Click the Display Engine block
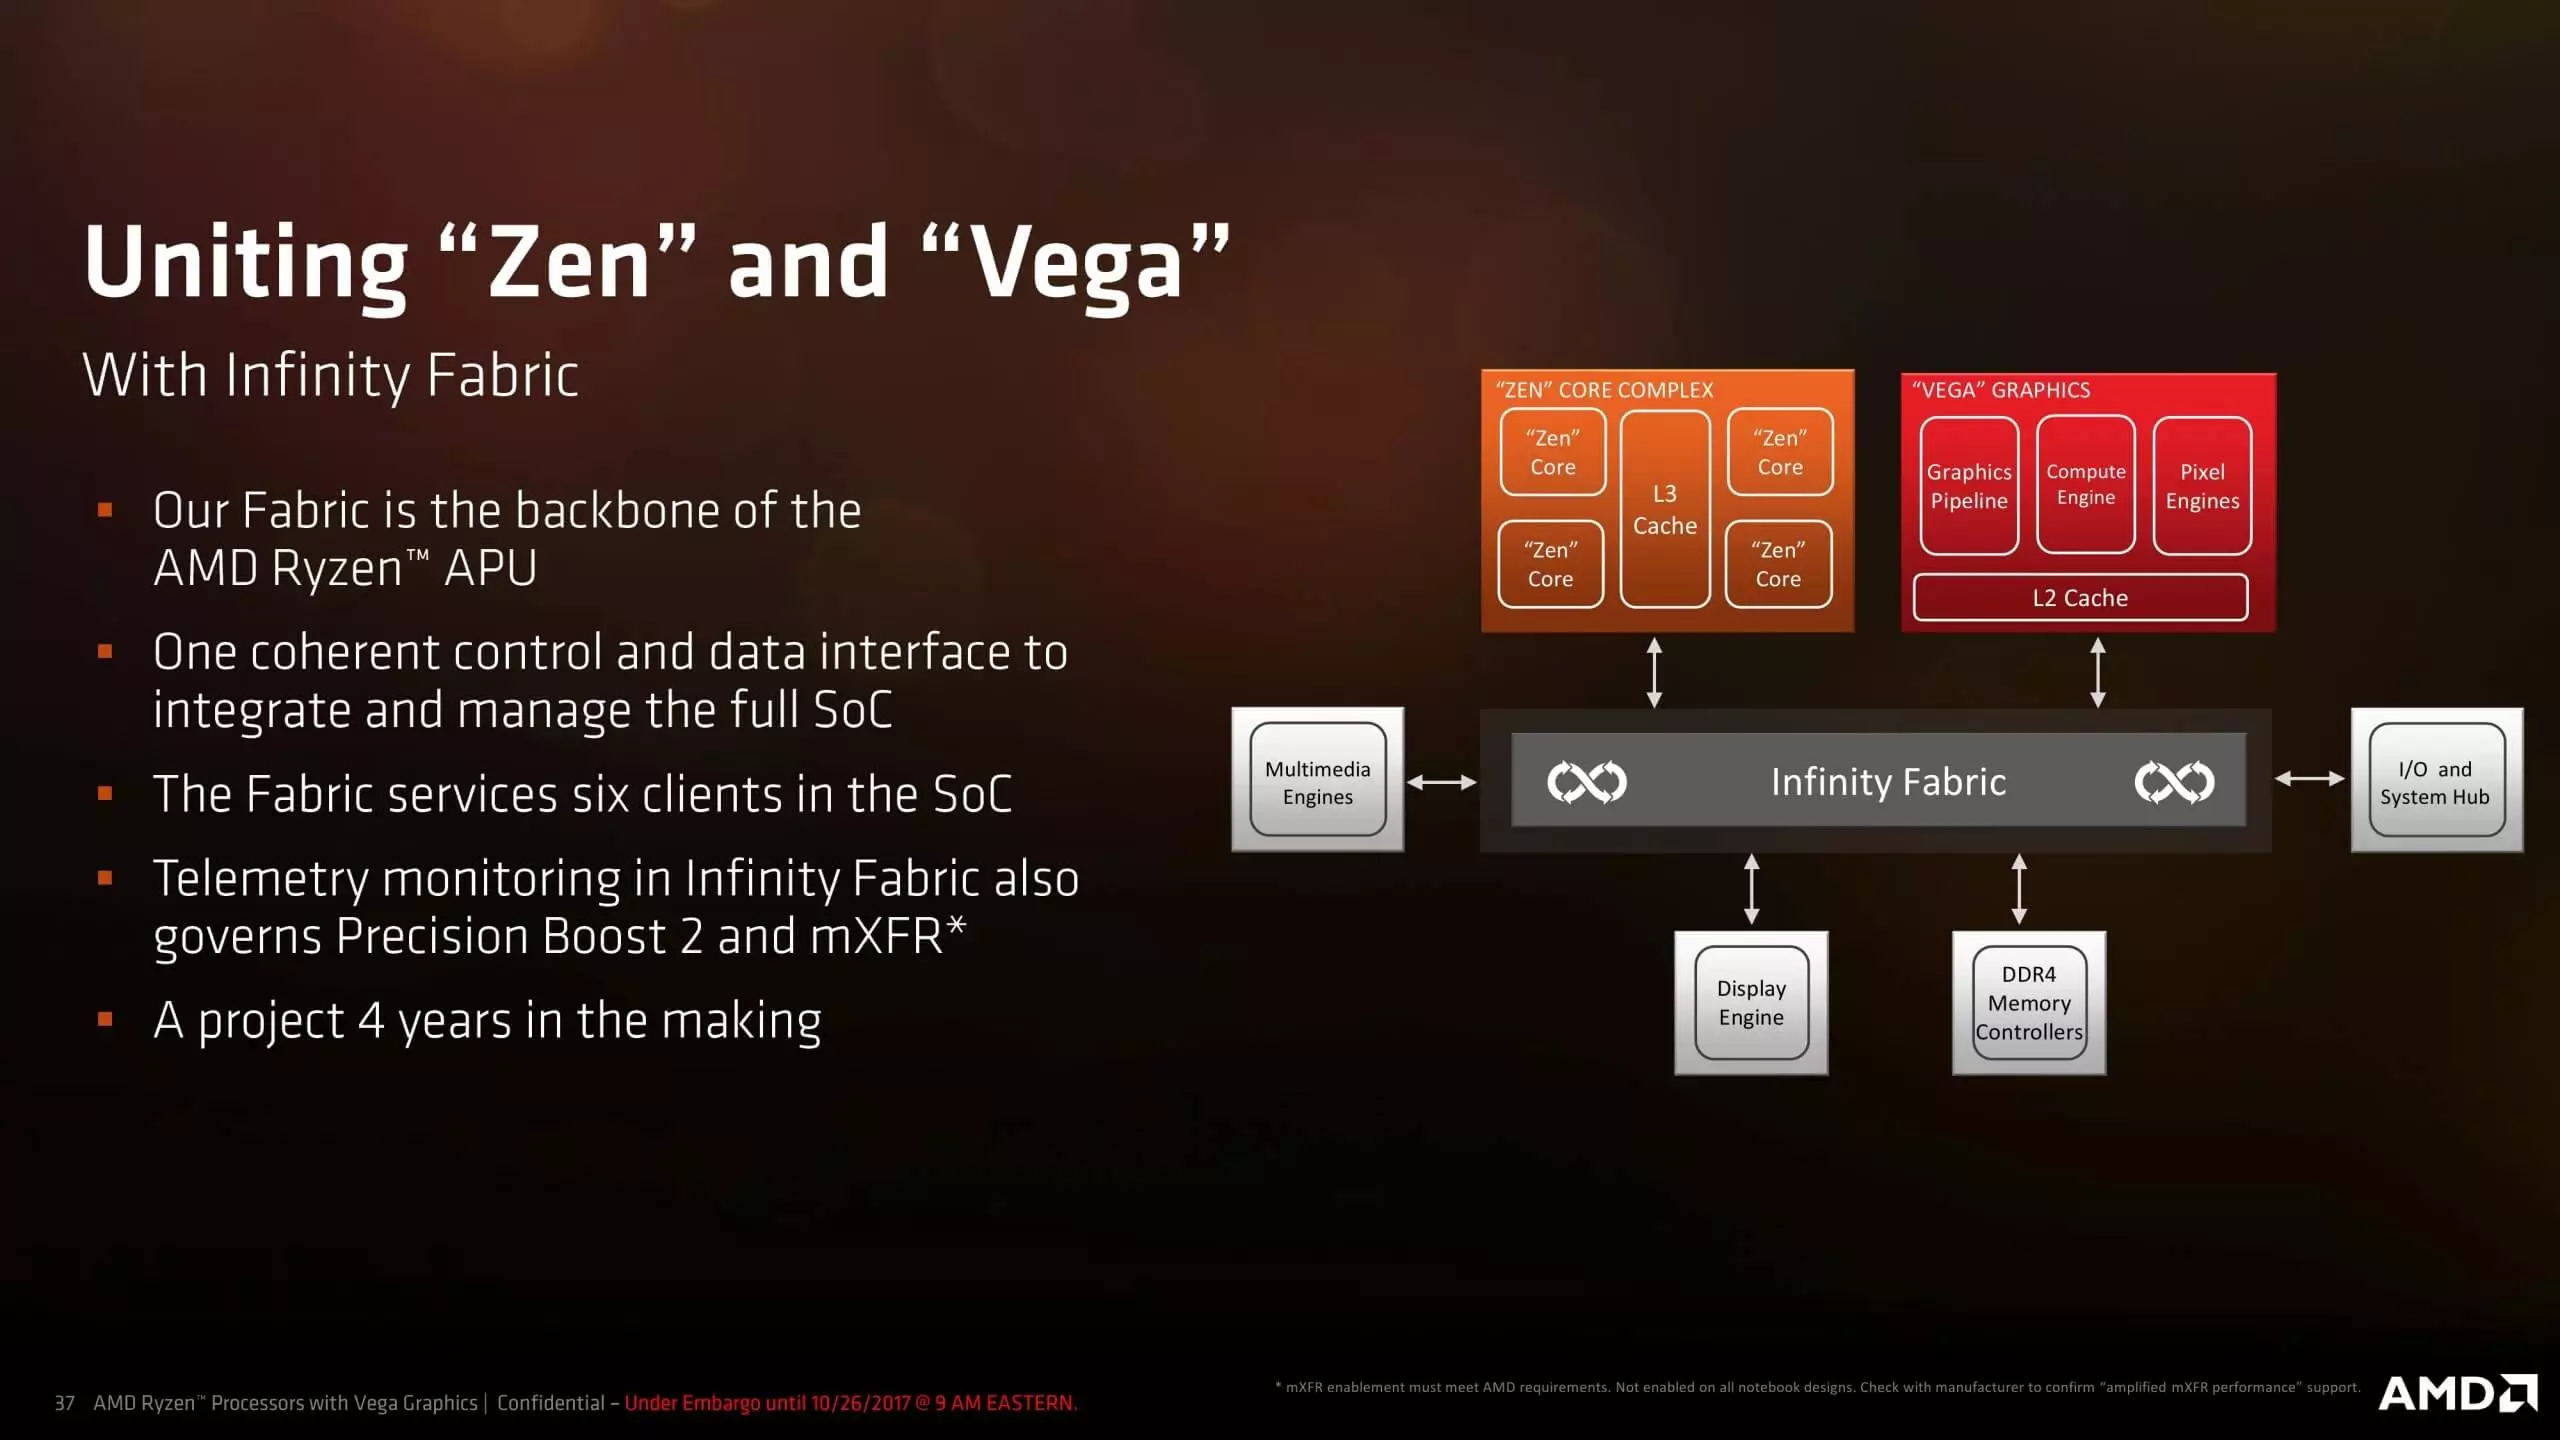 tap(1751, 1002)
